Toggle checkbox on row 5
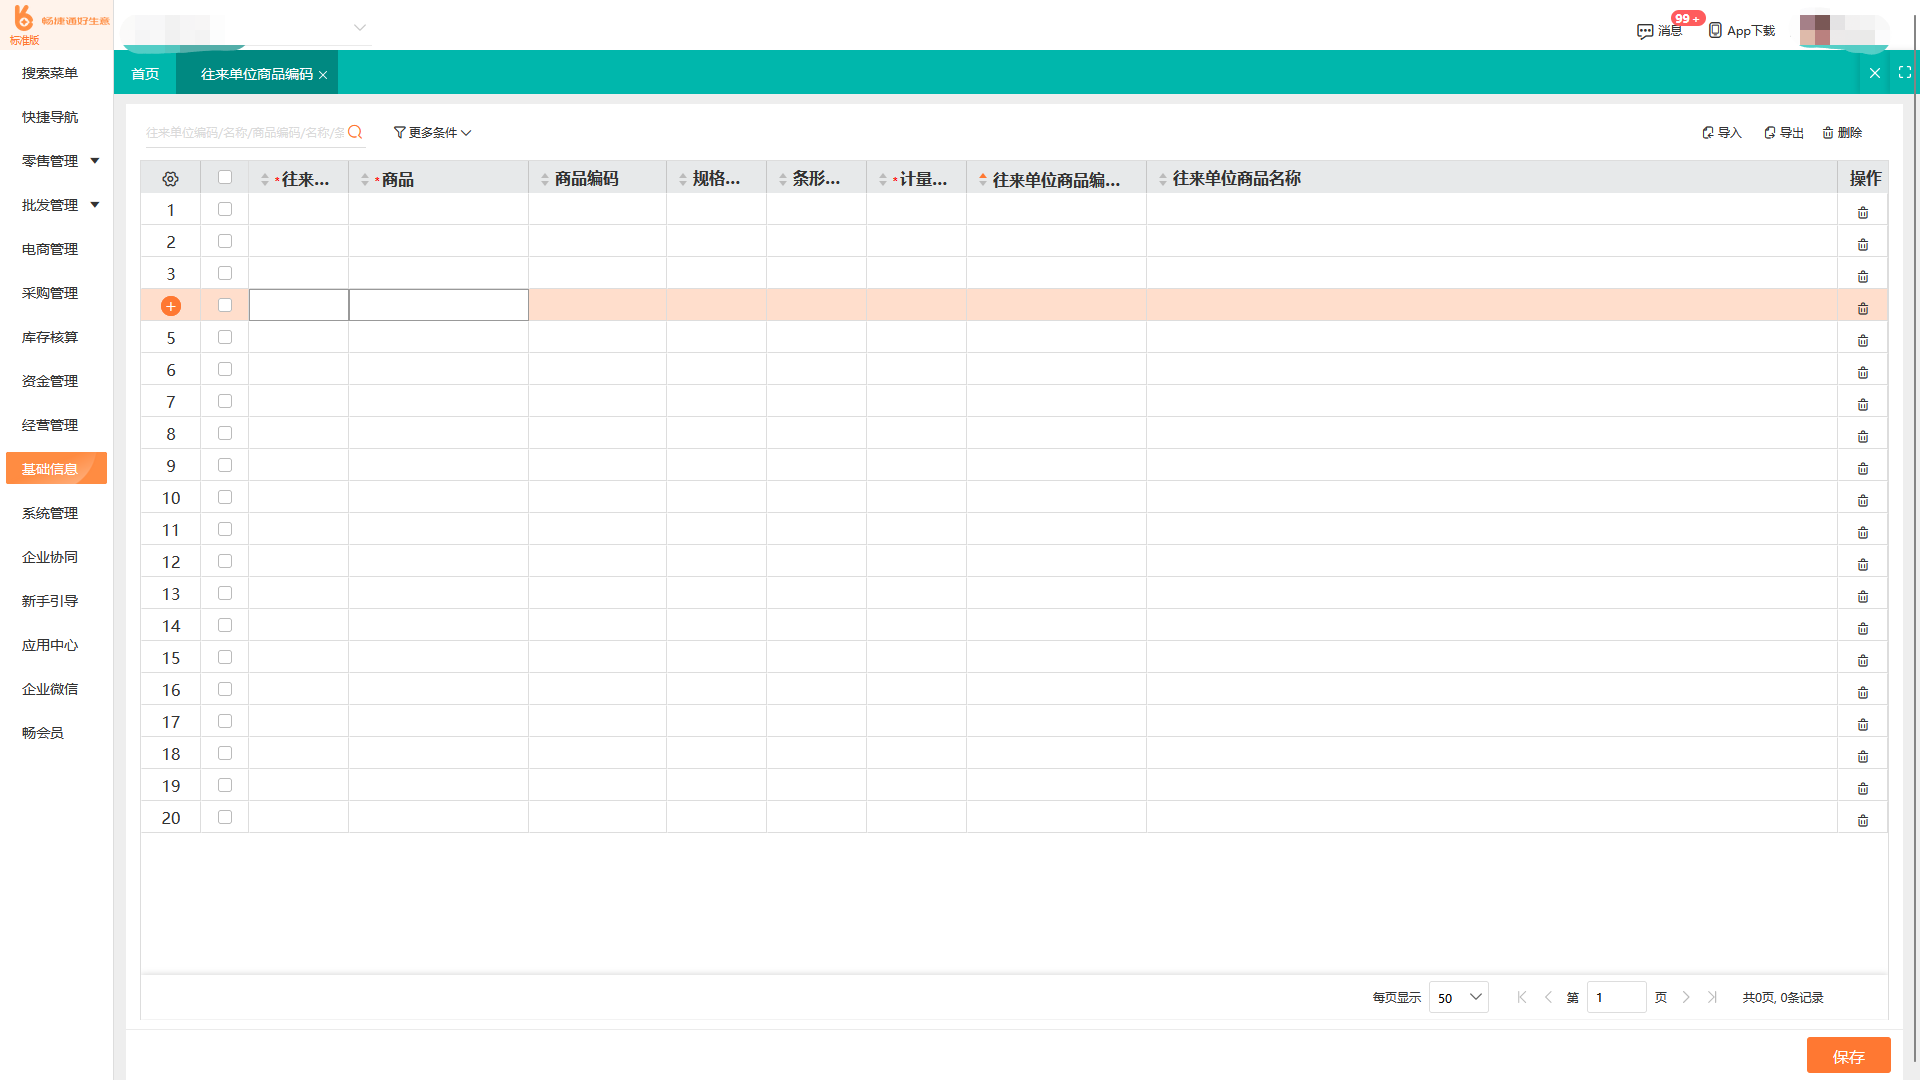1920x1080 pixels. 224,338
